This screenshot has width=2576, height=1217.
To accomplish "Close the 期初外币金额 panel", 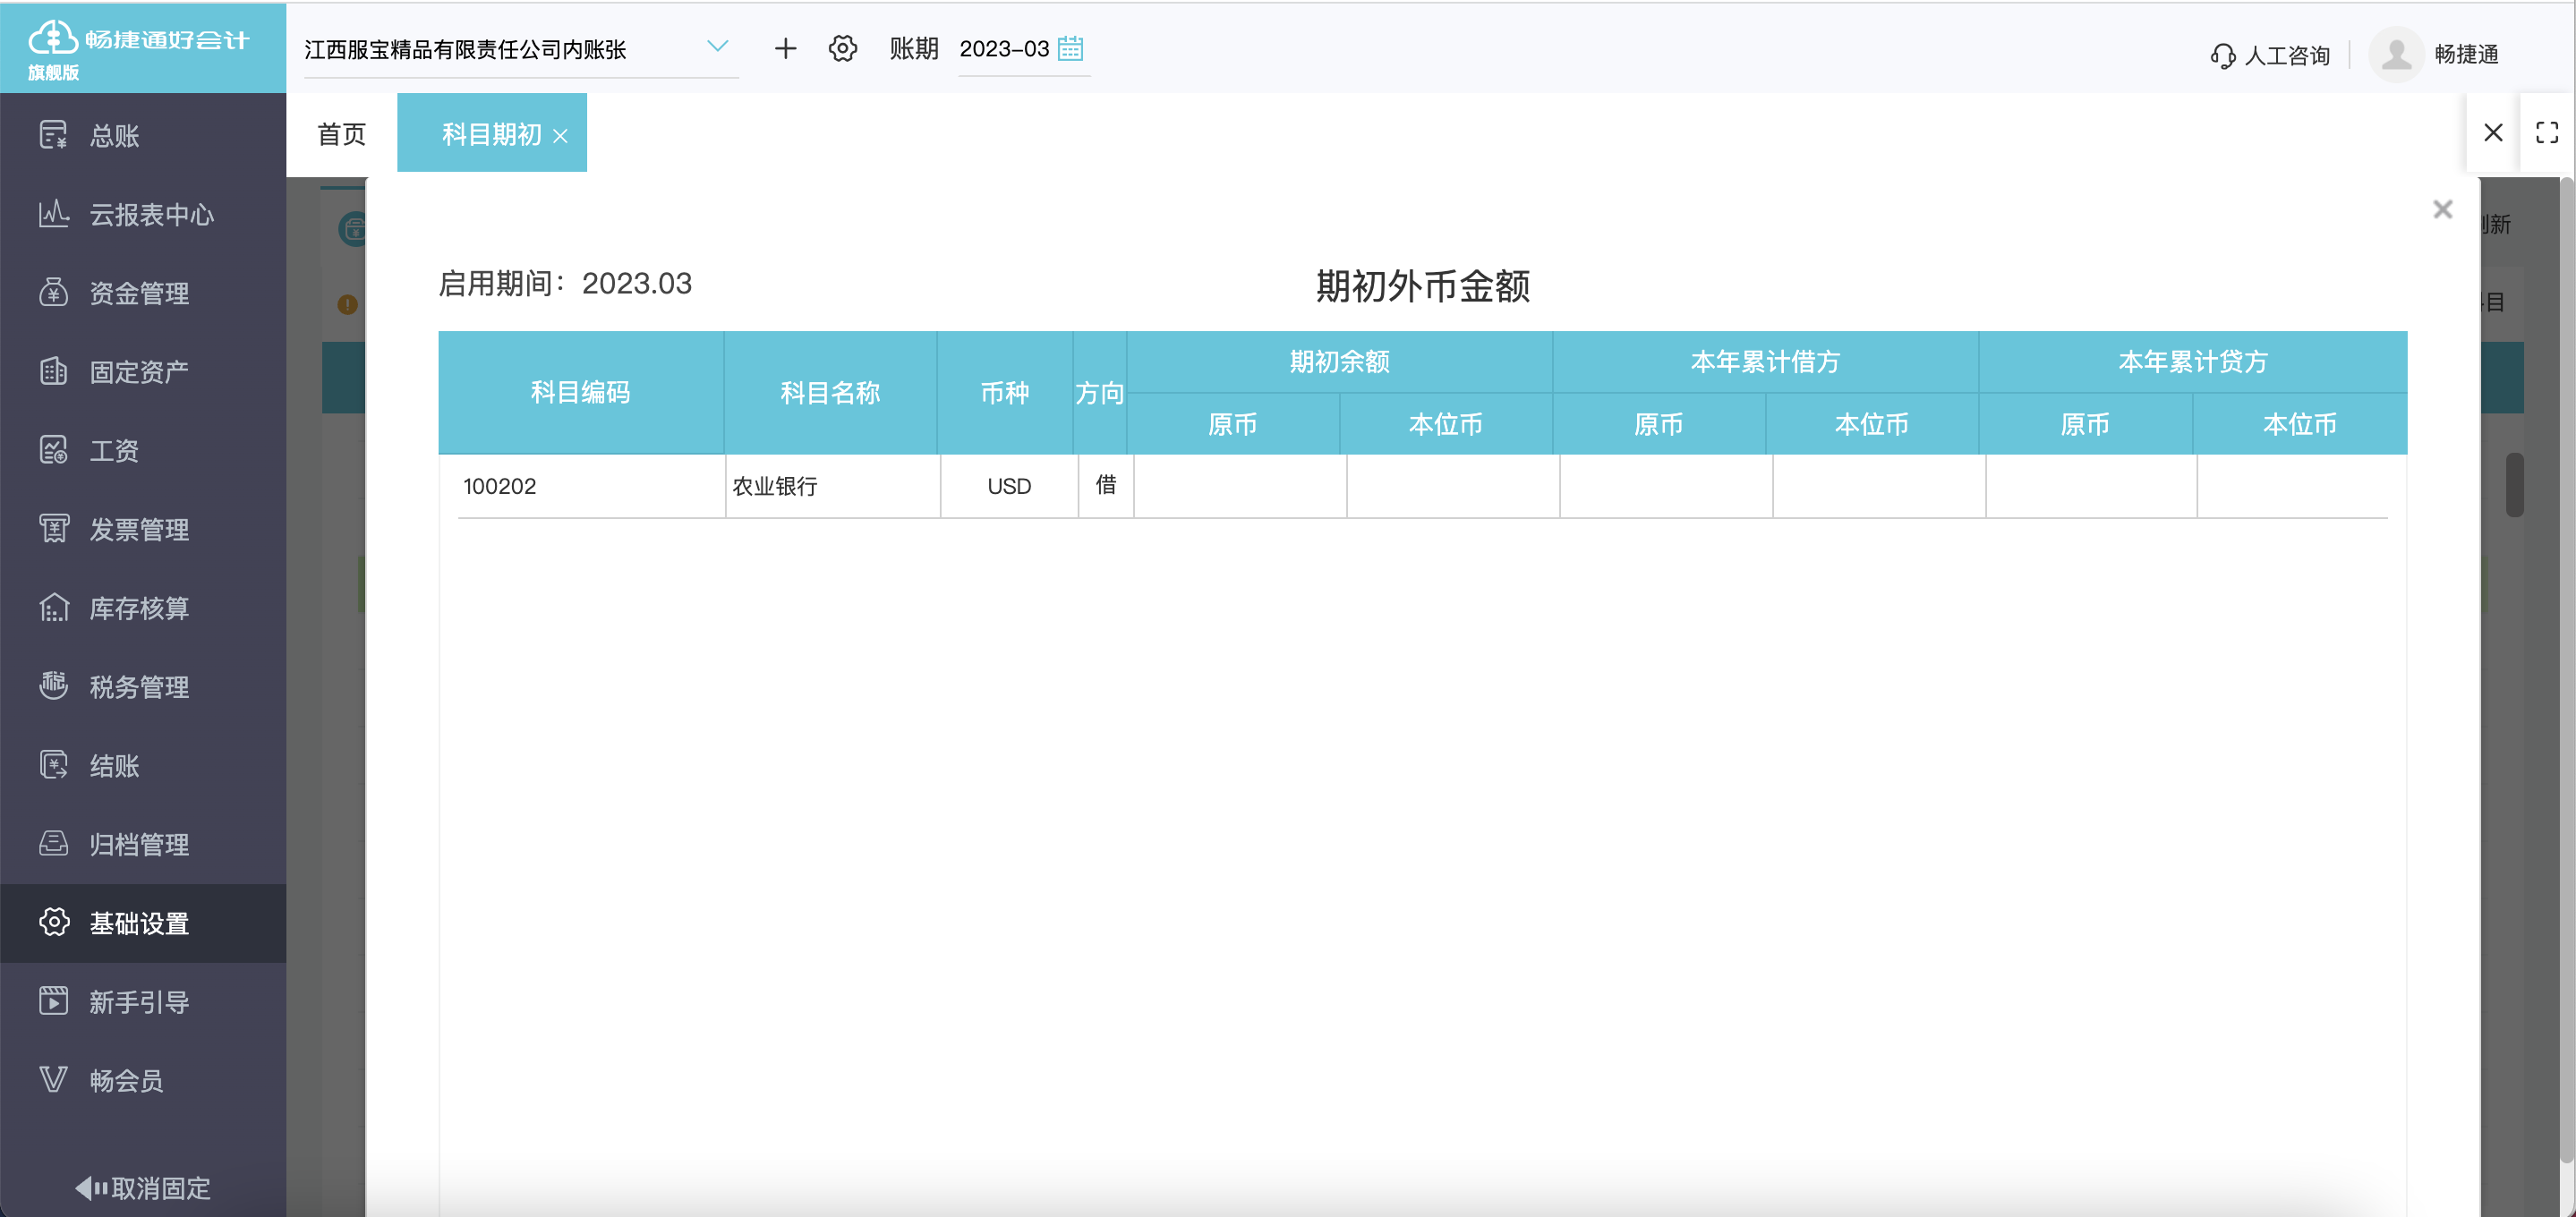I will tap(2443, 209).
